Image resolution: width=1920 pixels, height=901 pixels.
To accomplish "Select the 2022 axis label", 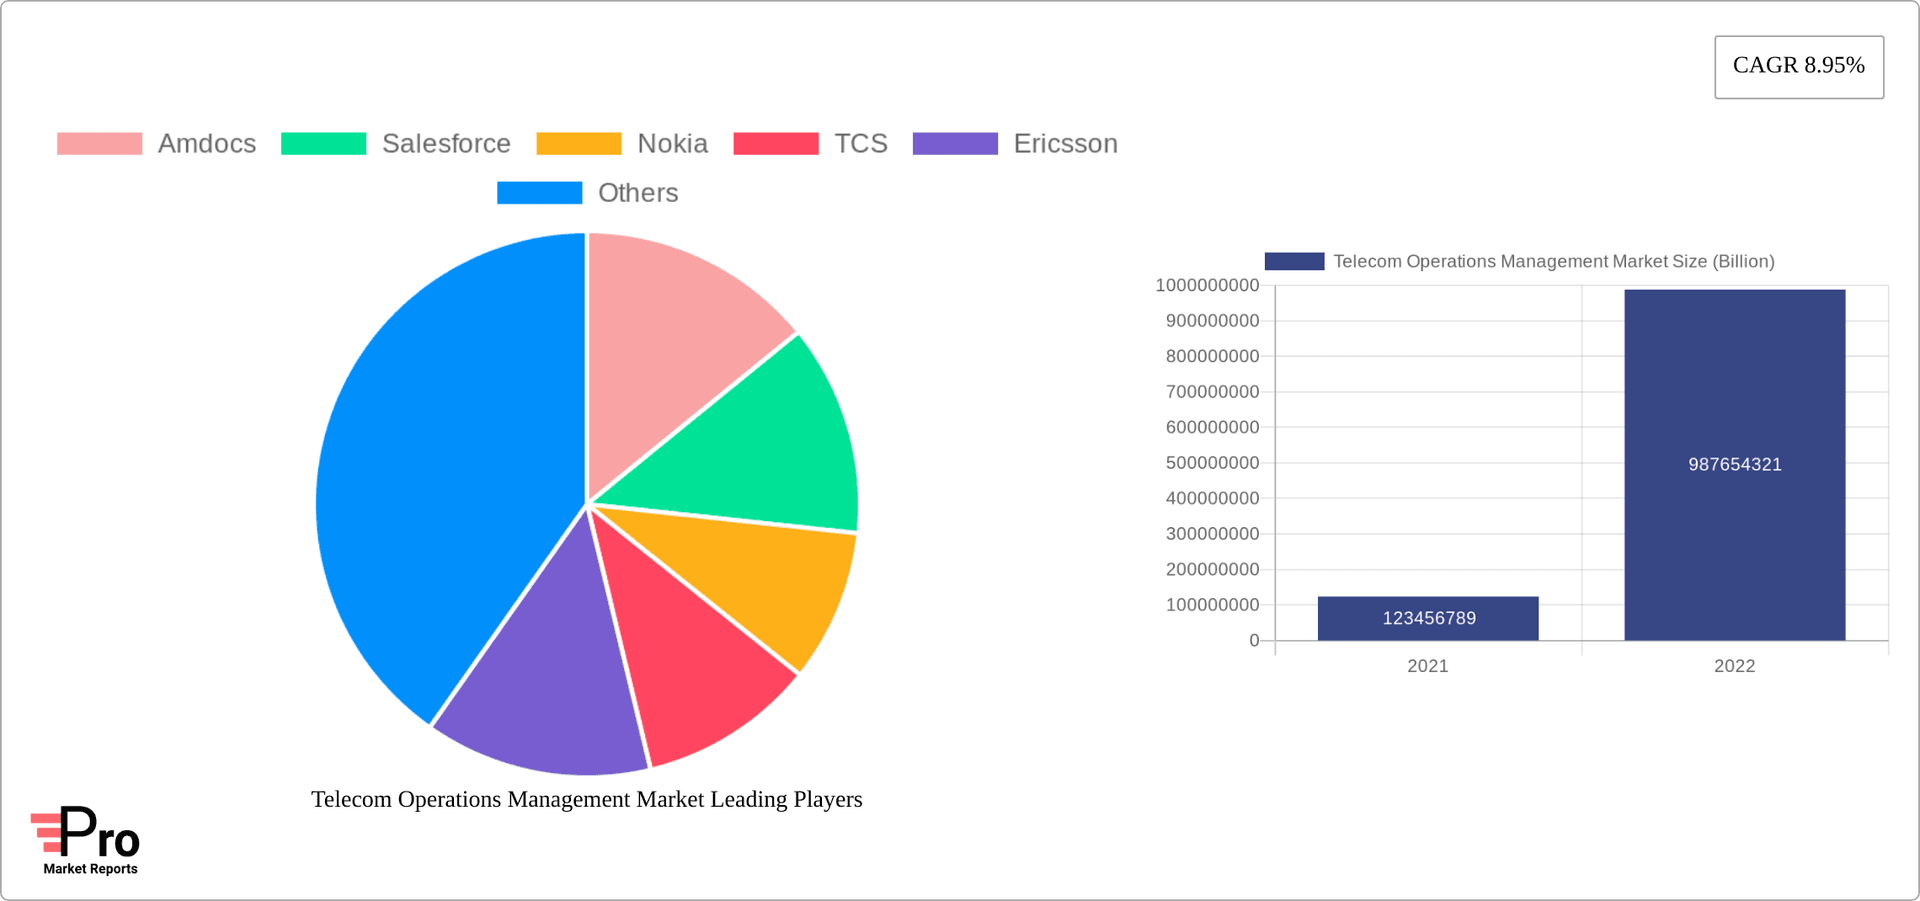I will pyautogui.click(x=1734, y=665).
